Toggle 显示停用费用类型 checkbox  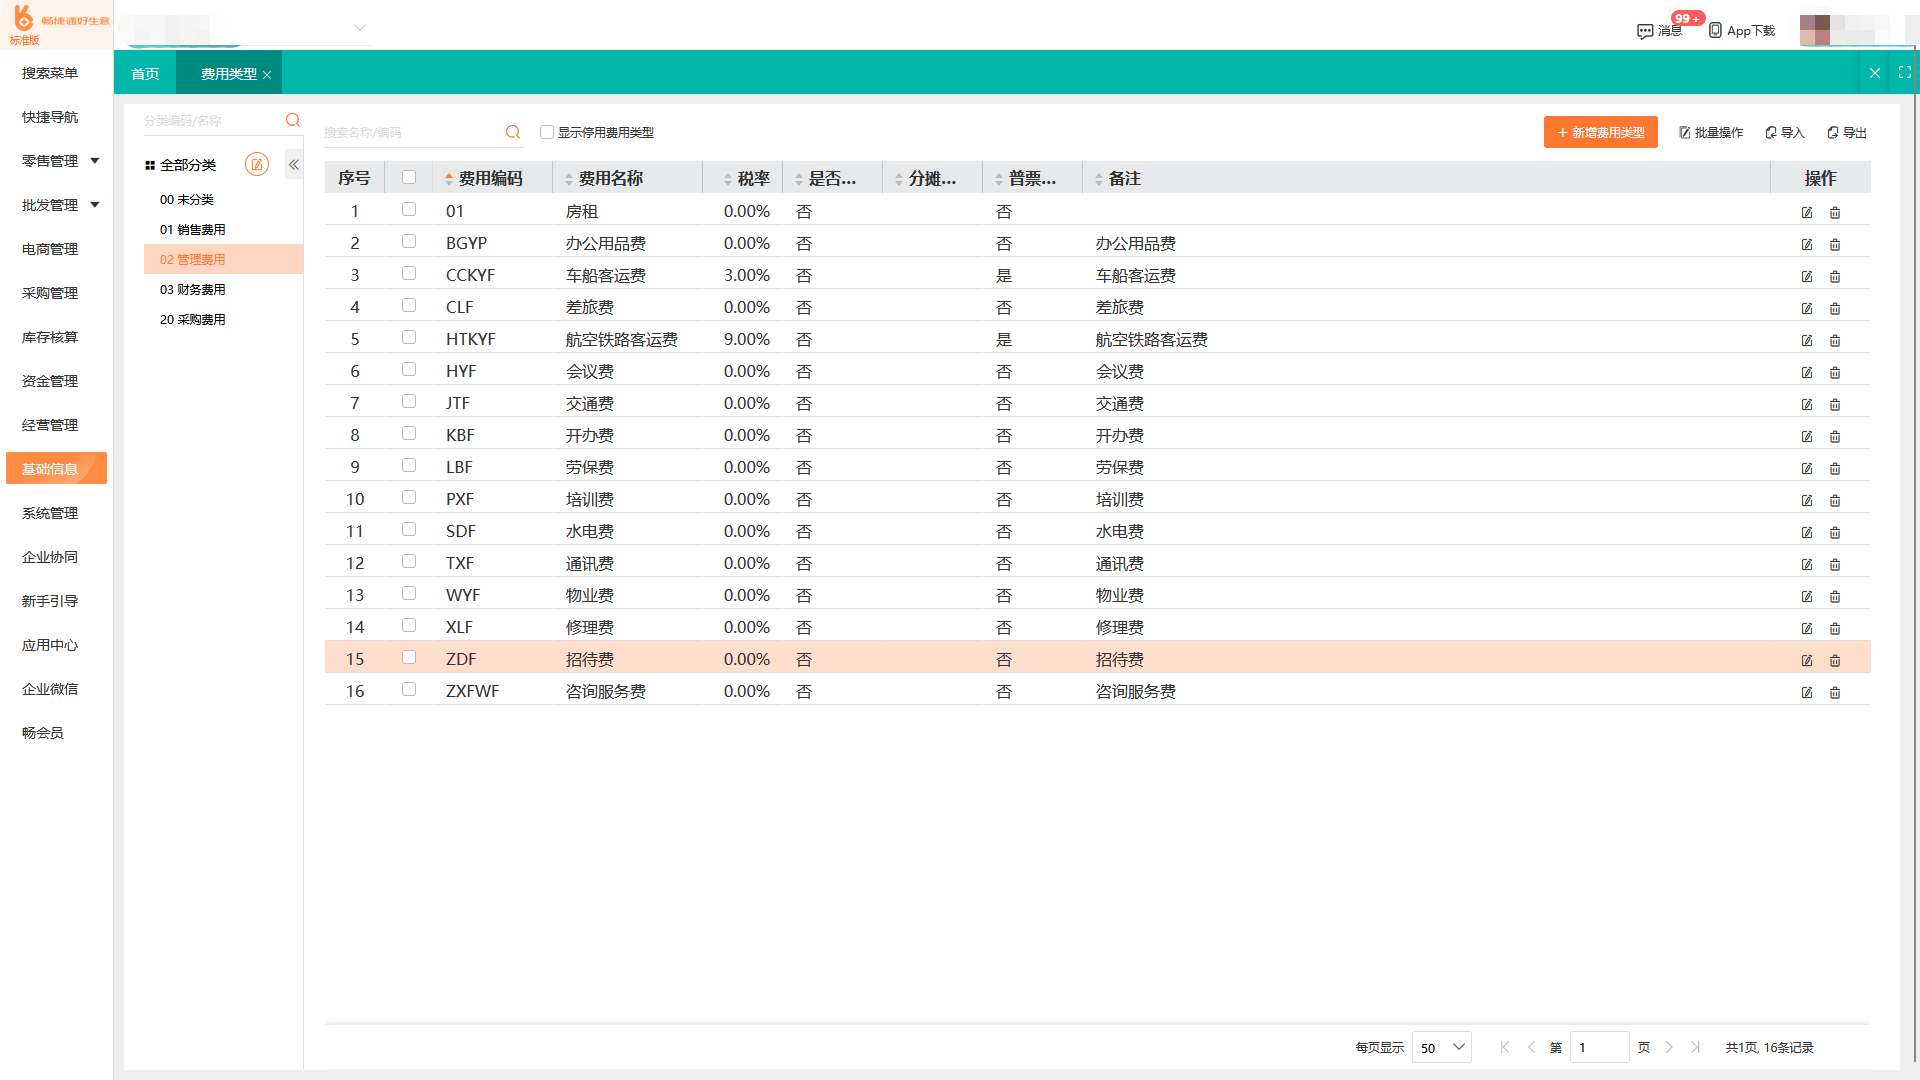pos(546,131)
